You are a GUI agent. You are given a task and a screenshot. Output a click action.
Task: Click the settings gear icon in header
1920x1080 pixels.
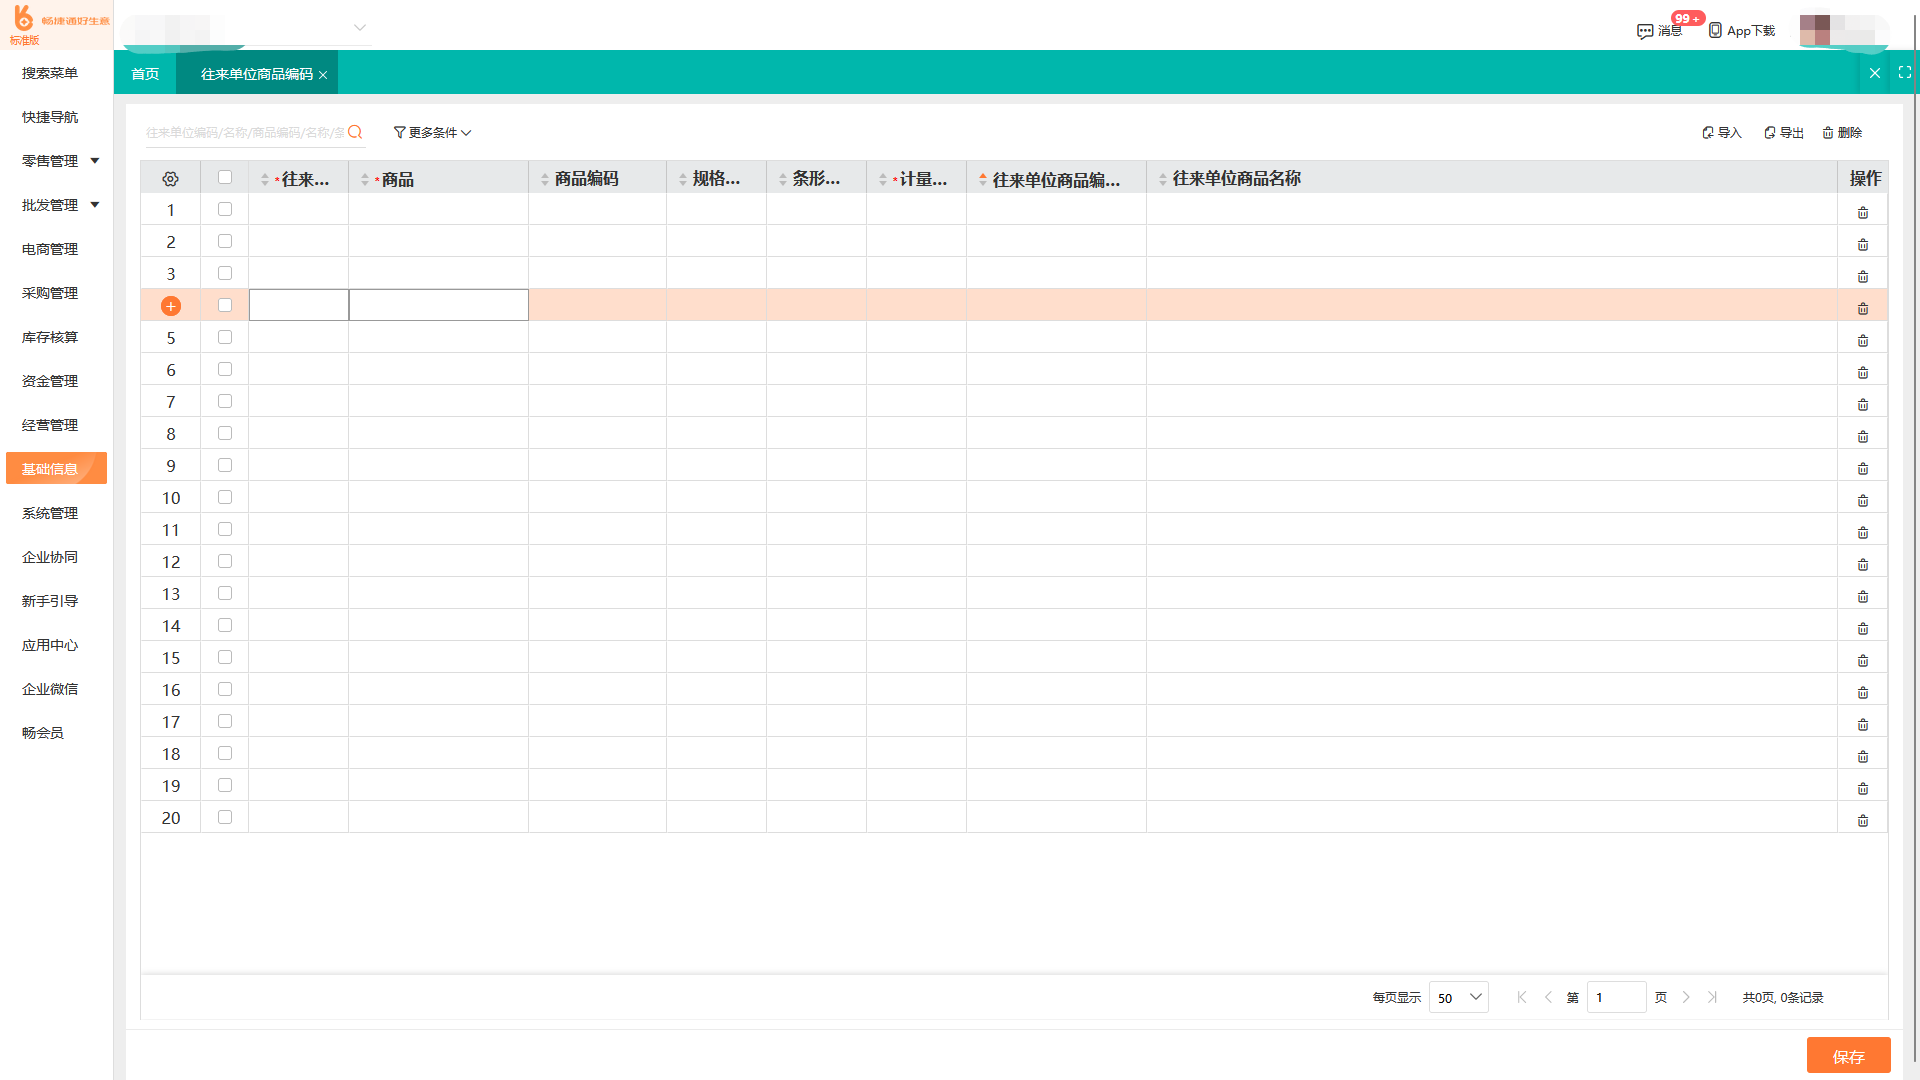tap(170, 178)
